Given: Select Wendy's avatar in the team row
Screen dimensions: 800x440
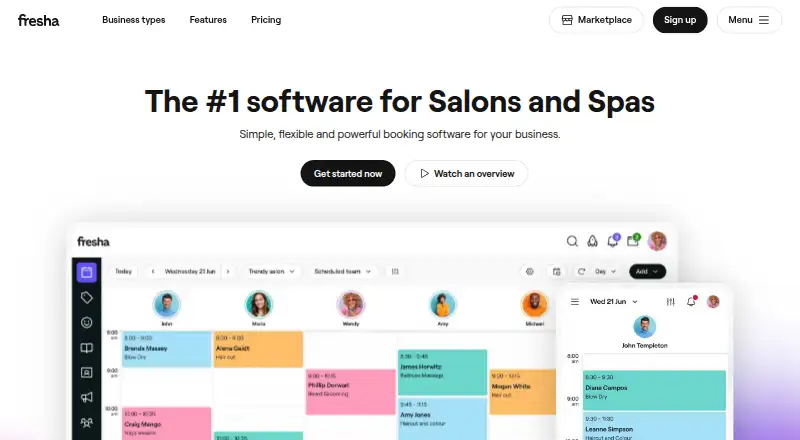Looking at the screenshot, I should point(351,305).
